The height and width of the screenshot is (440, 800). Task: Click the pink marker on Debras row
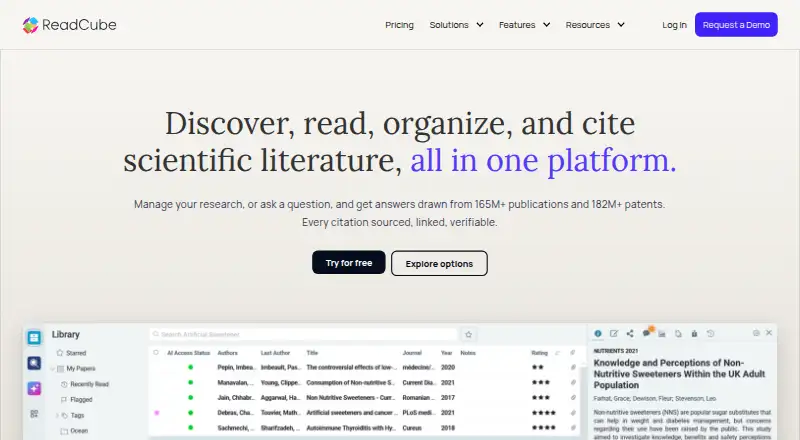click(x=157, y=412)
